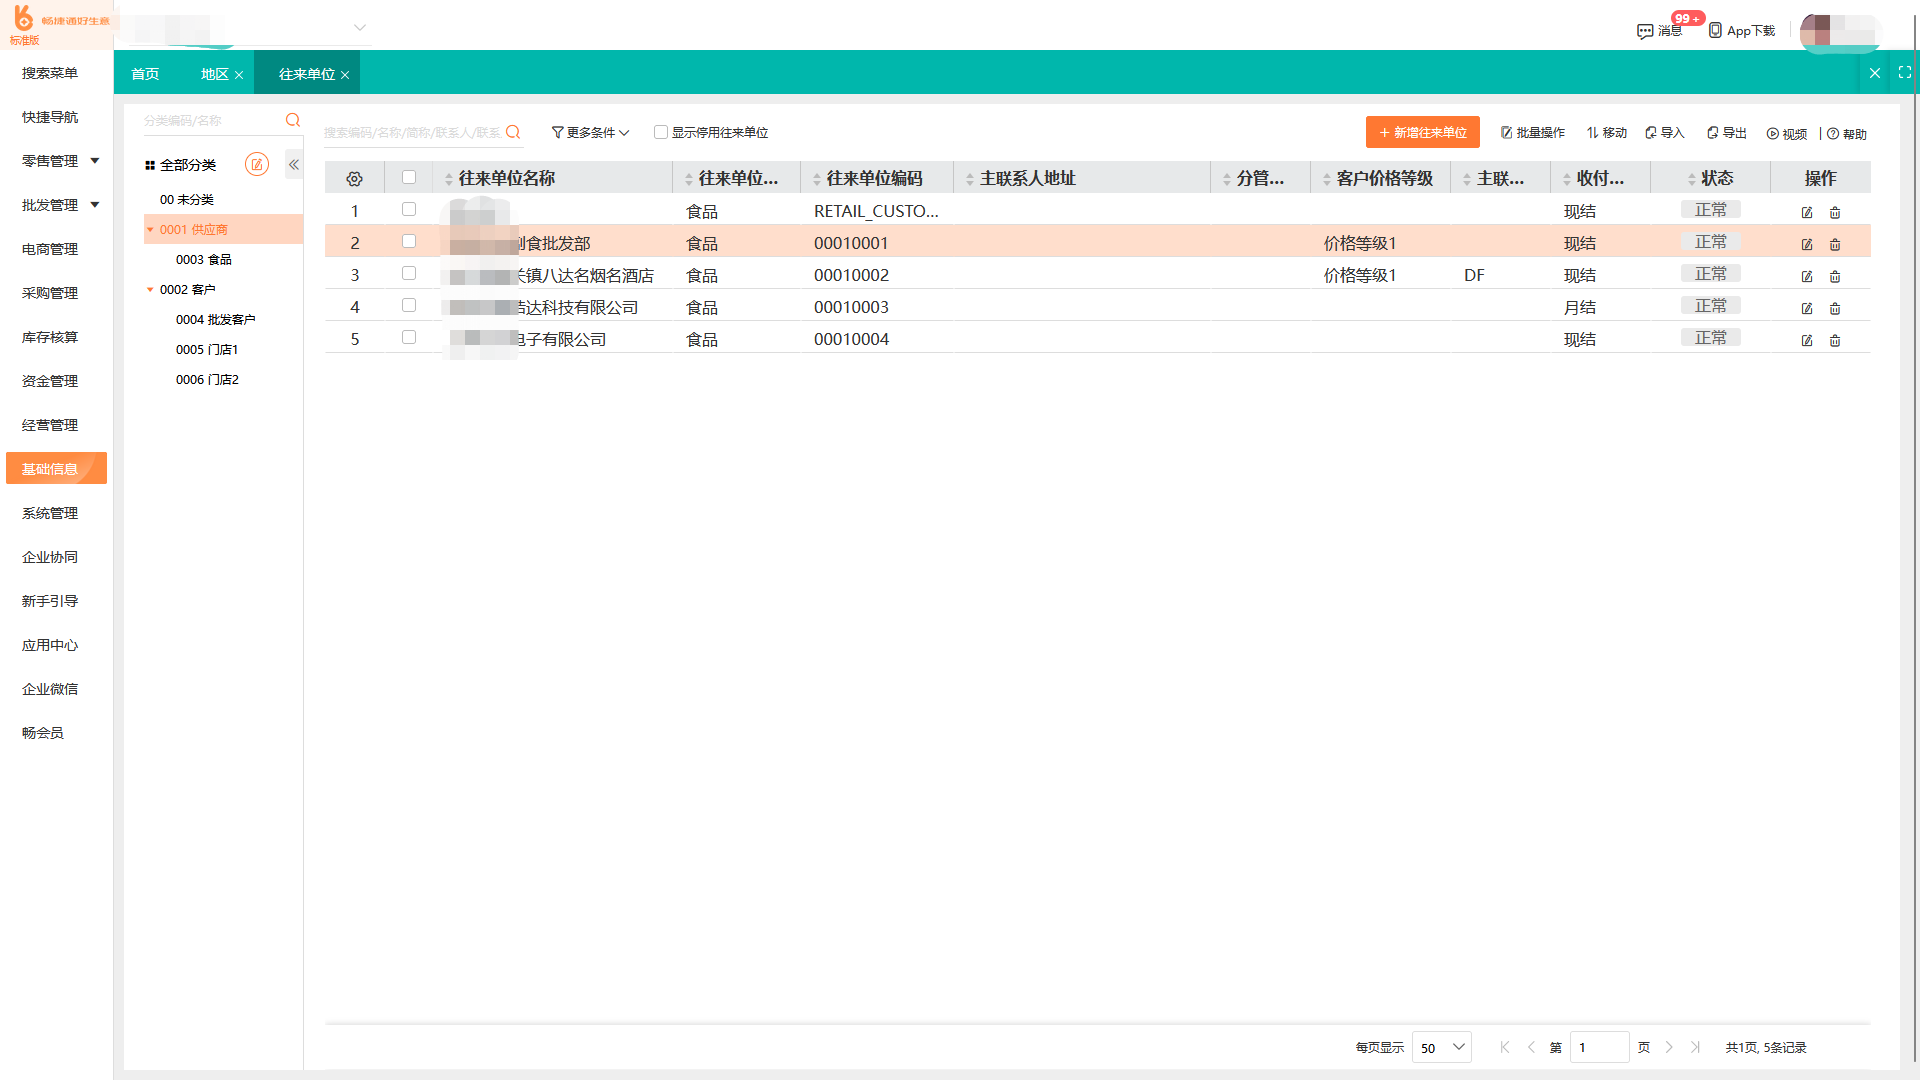Click the 视频 help icon
The width and height of the screenshot is (1920, 1080).
pyautogui.click(x=1787, y=132)
